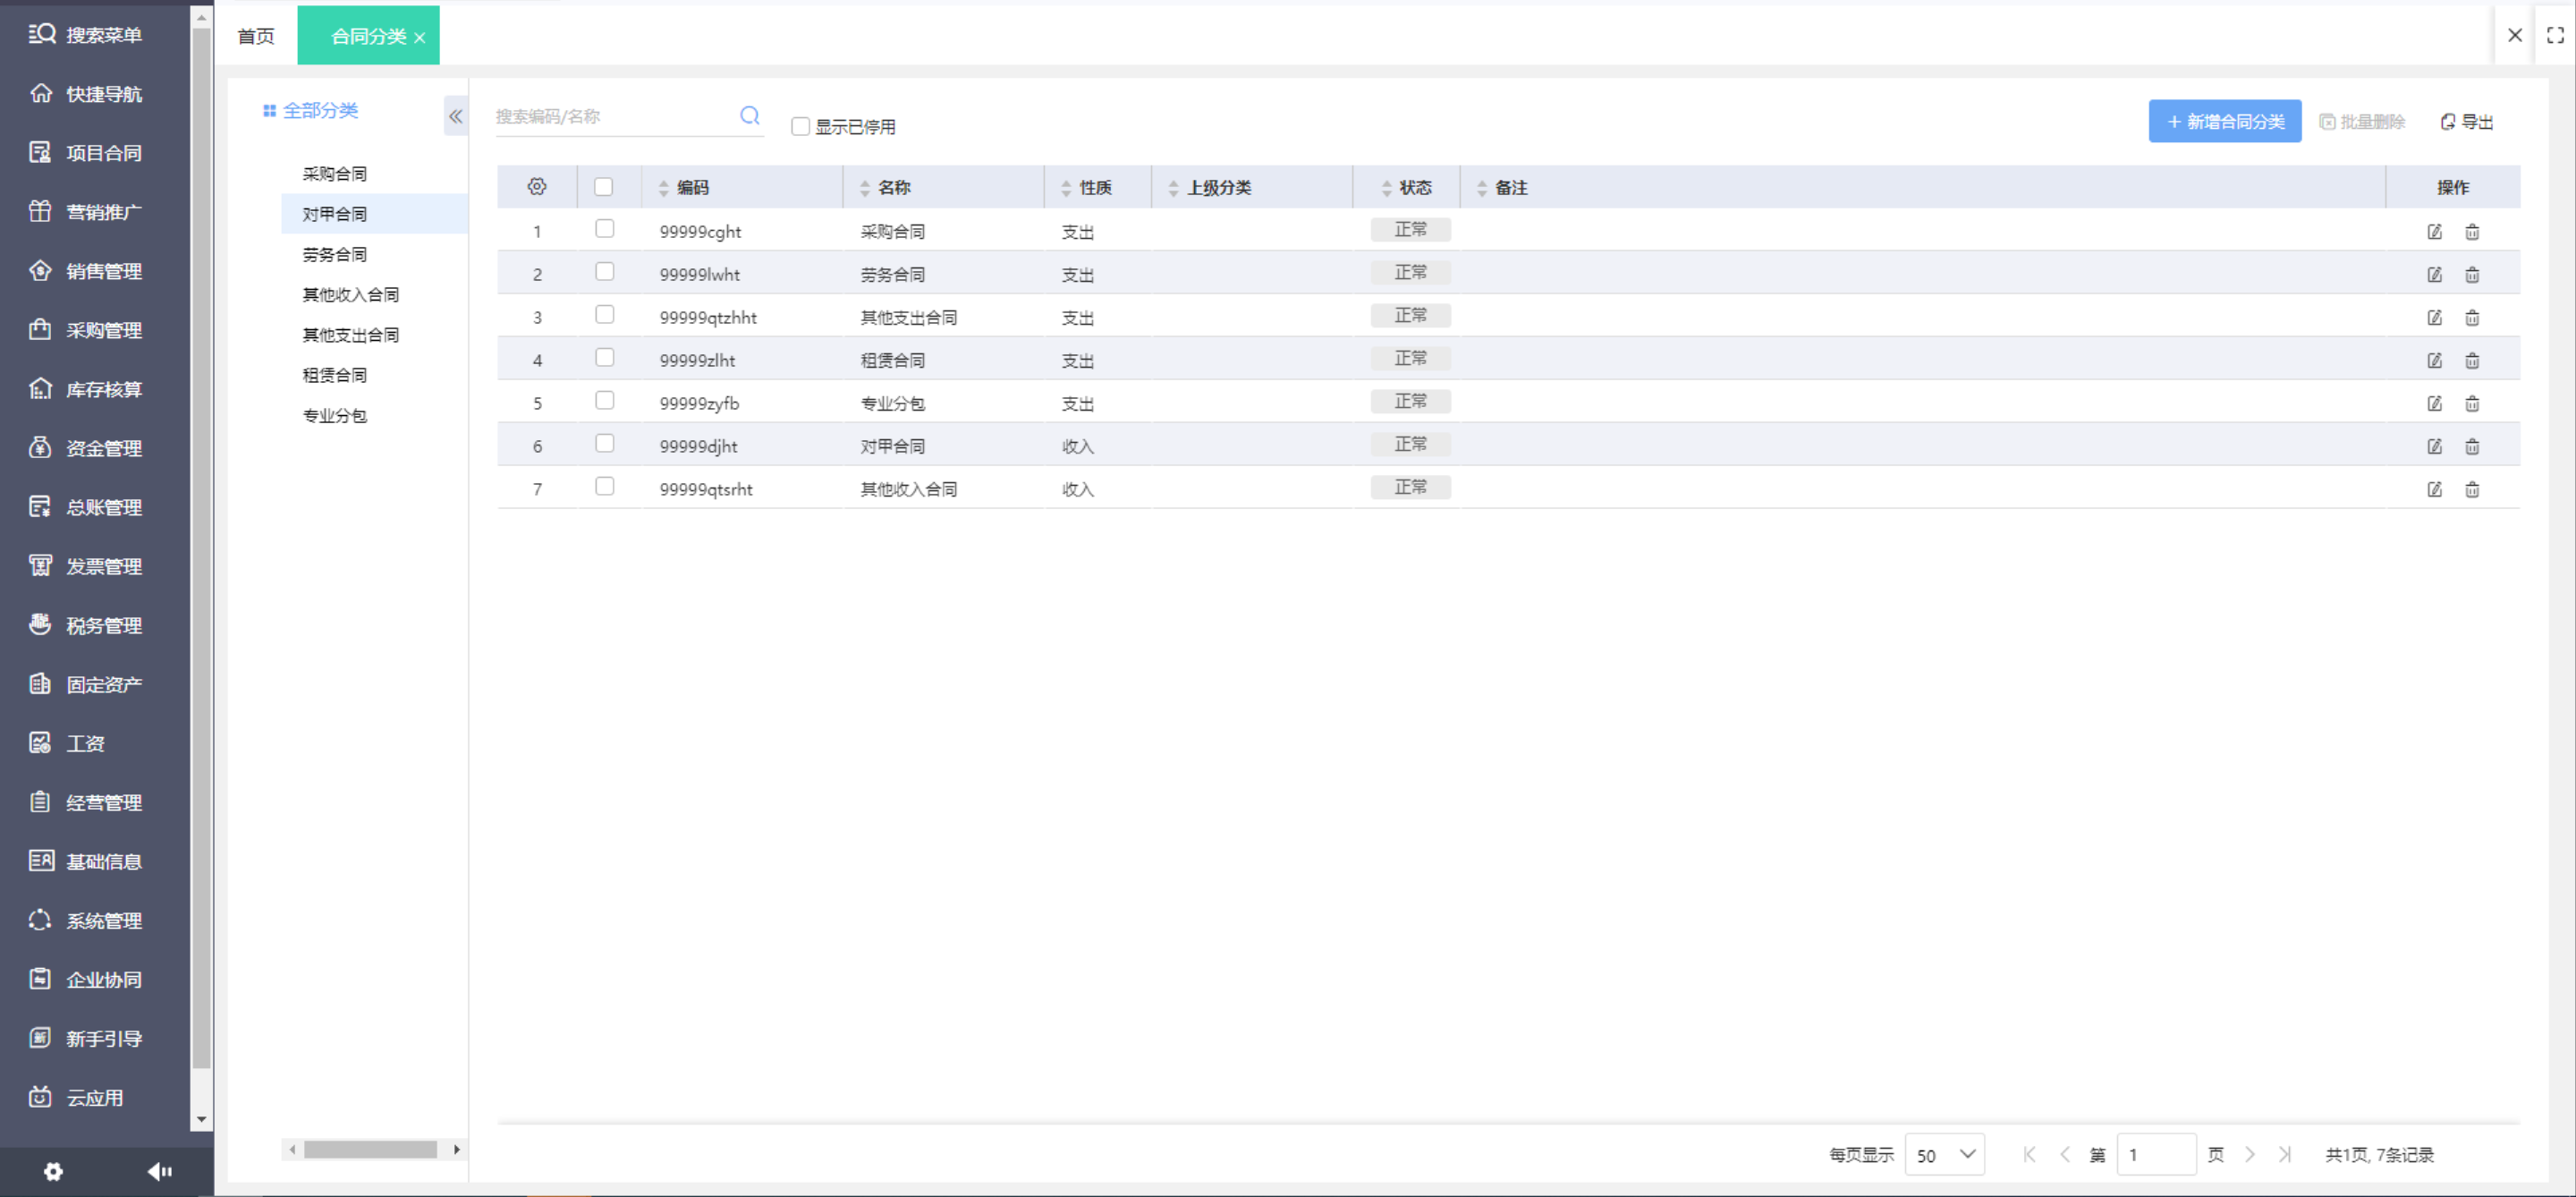The image size is (2576, 1197).
Task: Click the delete icon for 对甲合同
Action: [2470, 446]
